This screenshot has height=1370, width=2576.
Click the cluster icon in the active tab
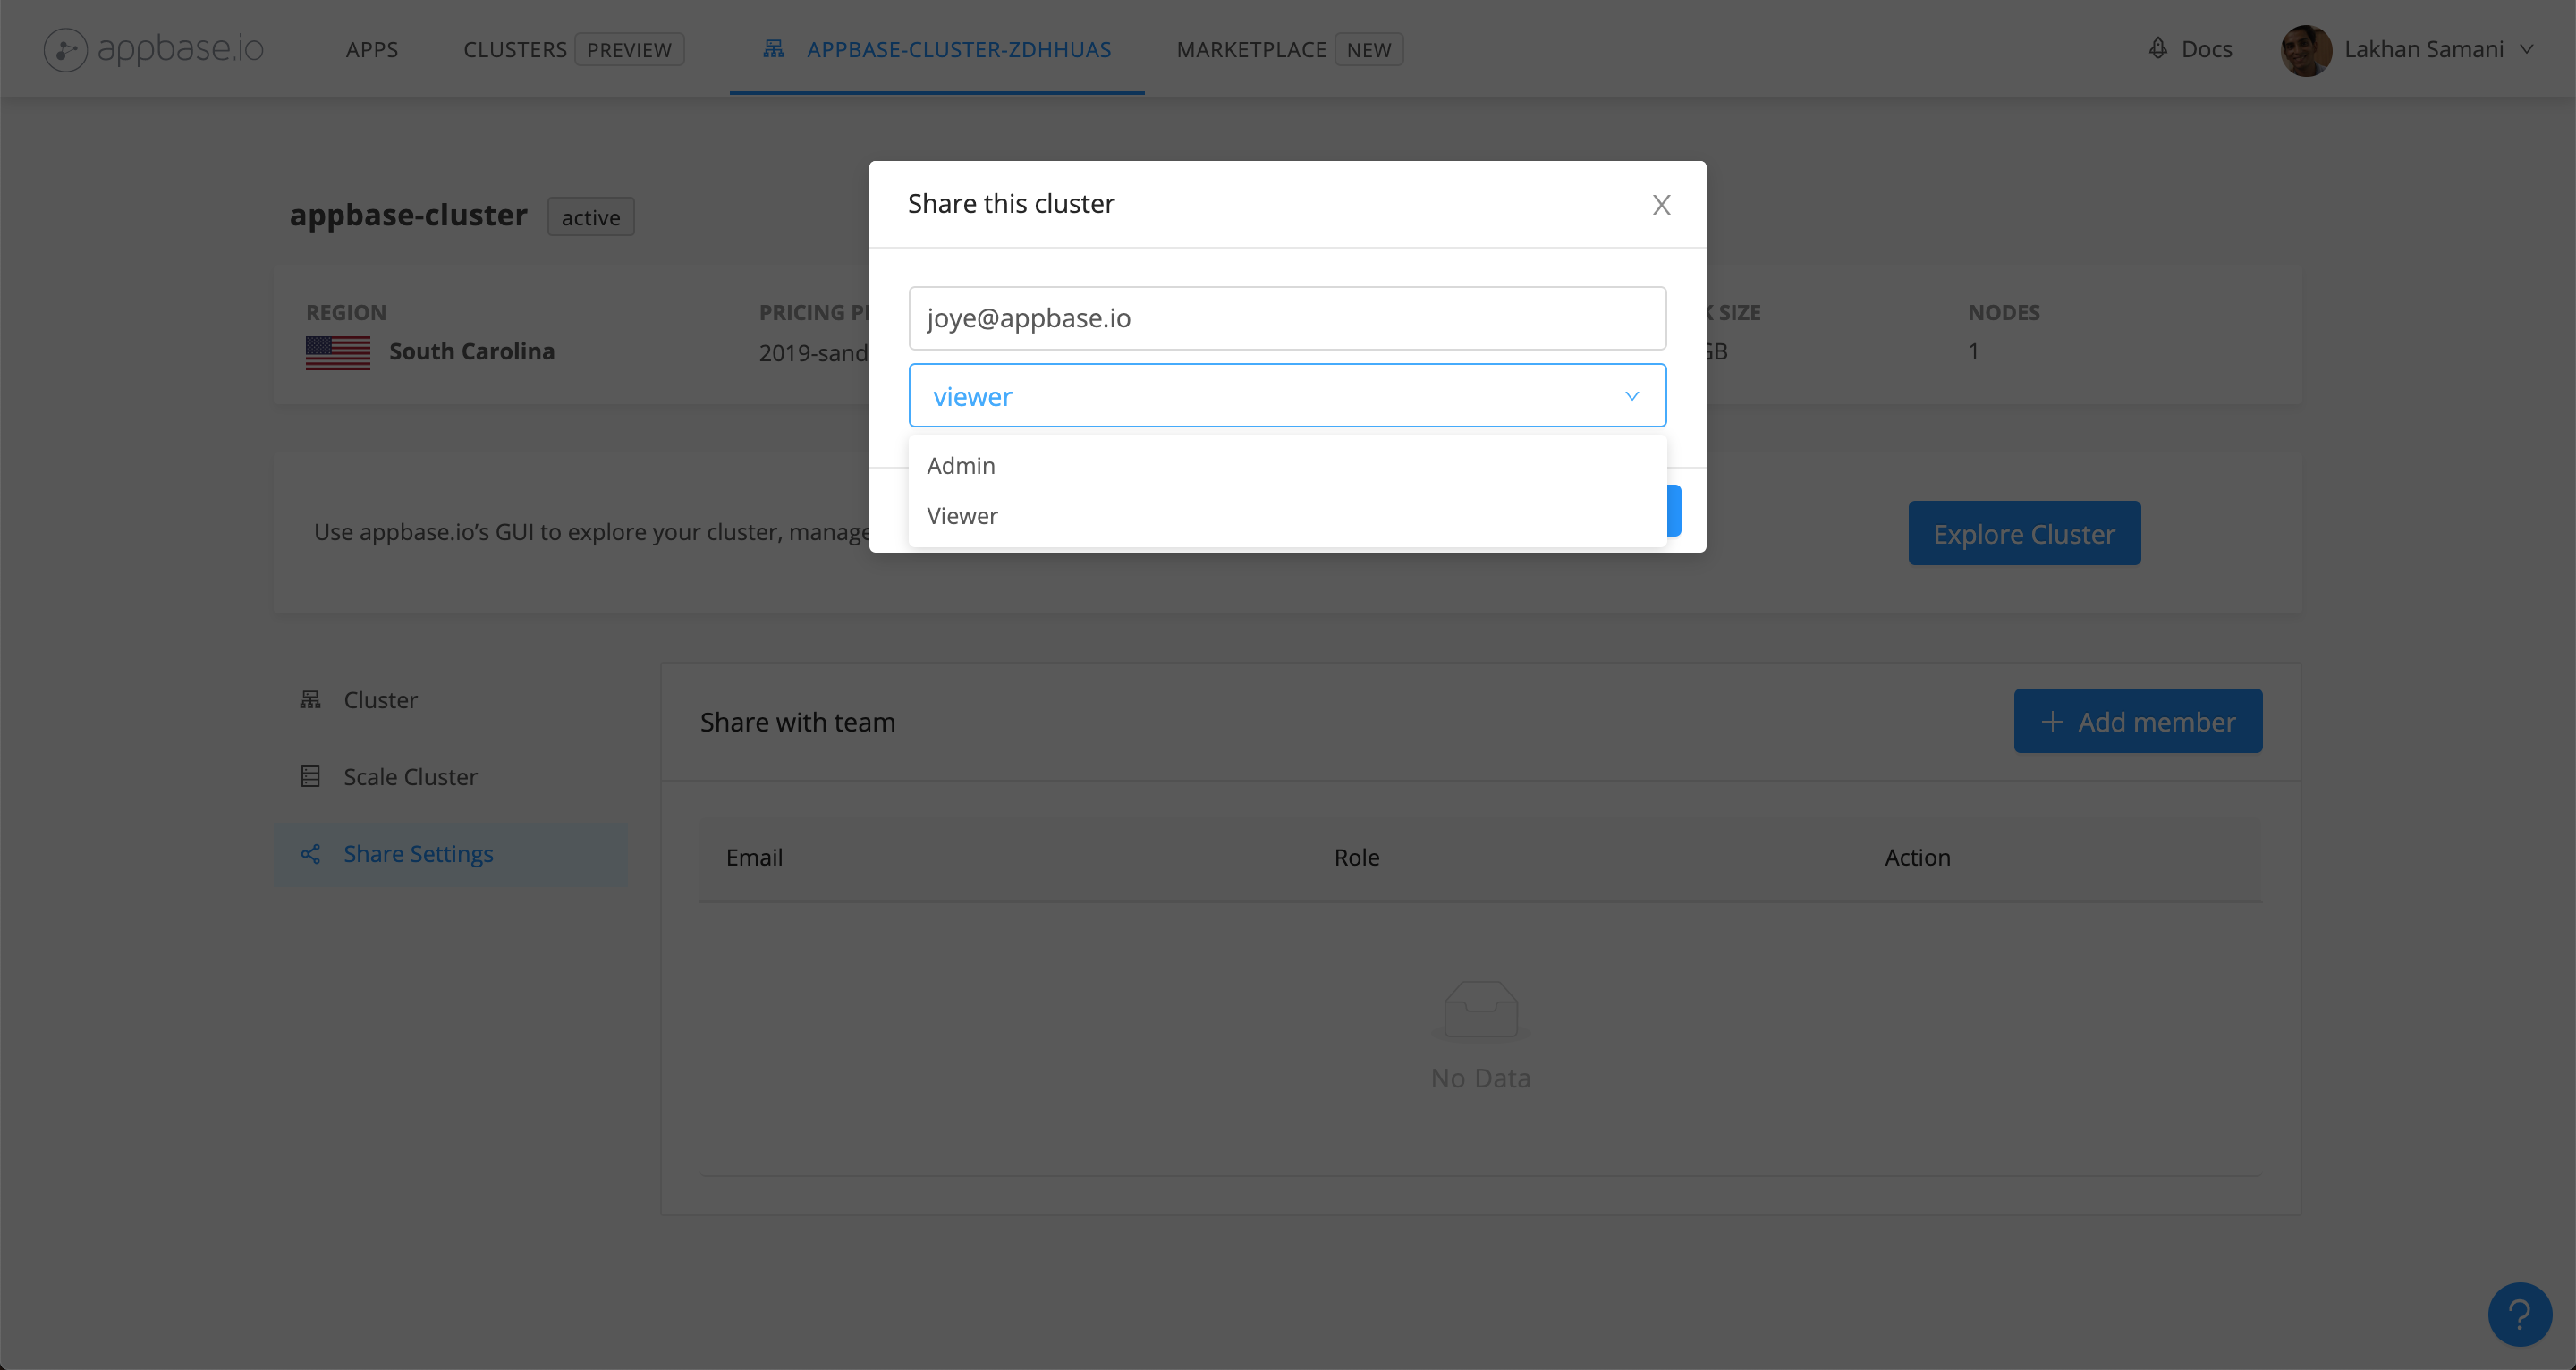(x=773, y=49)
